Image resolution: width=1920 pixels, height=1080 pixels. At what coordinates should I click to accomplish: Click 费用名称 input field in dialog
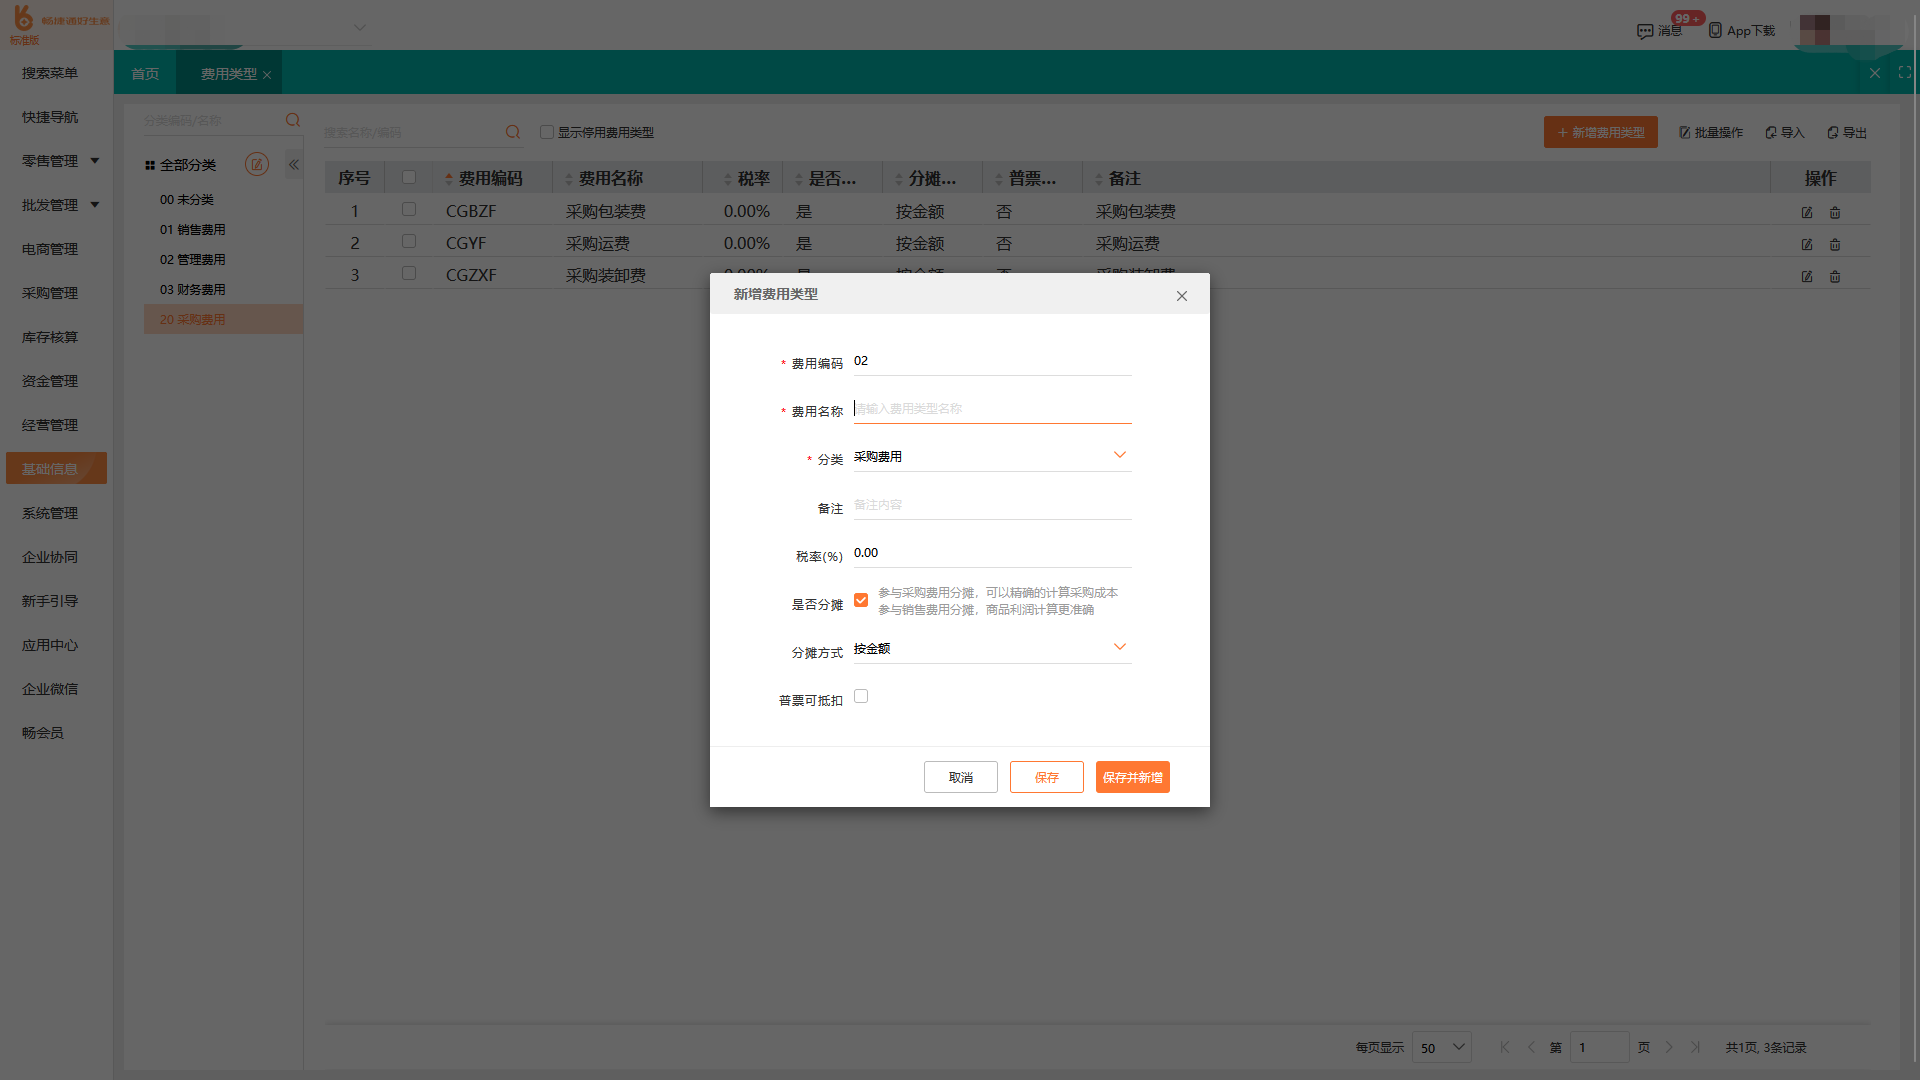[992, 409]
